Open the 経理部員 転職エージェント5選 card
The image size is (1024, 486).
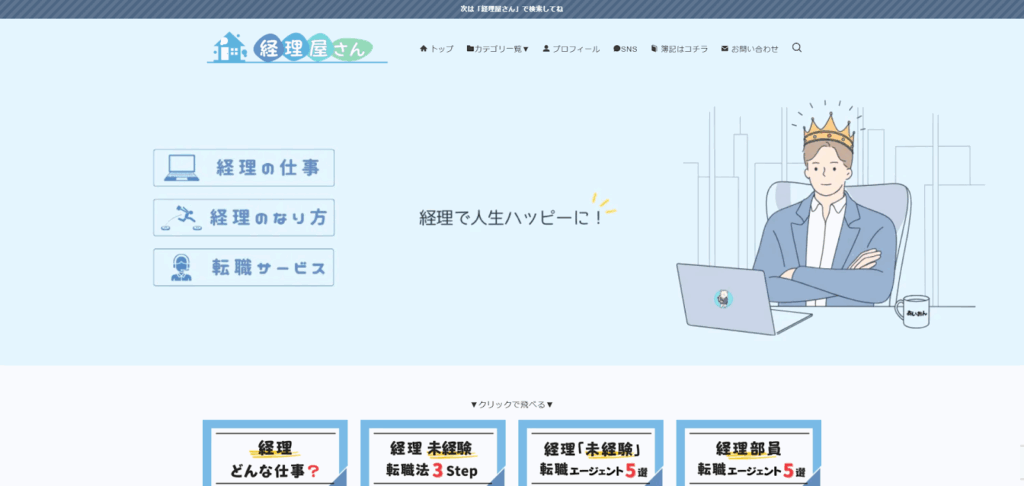tap(748, 453)
